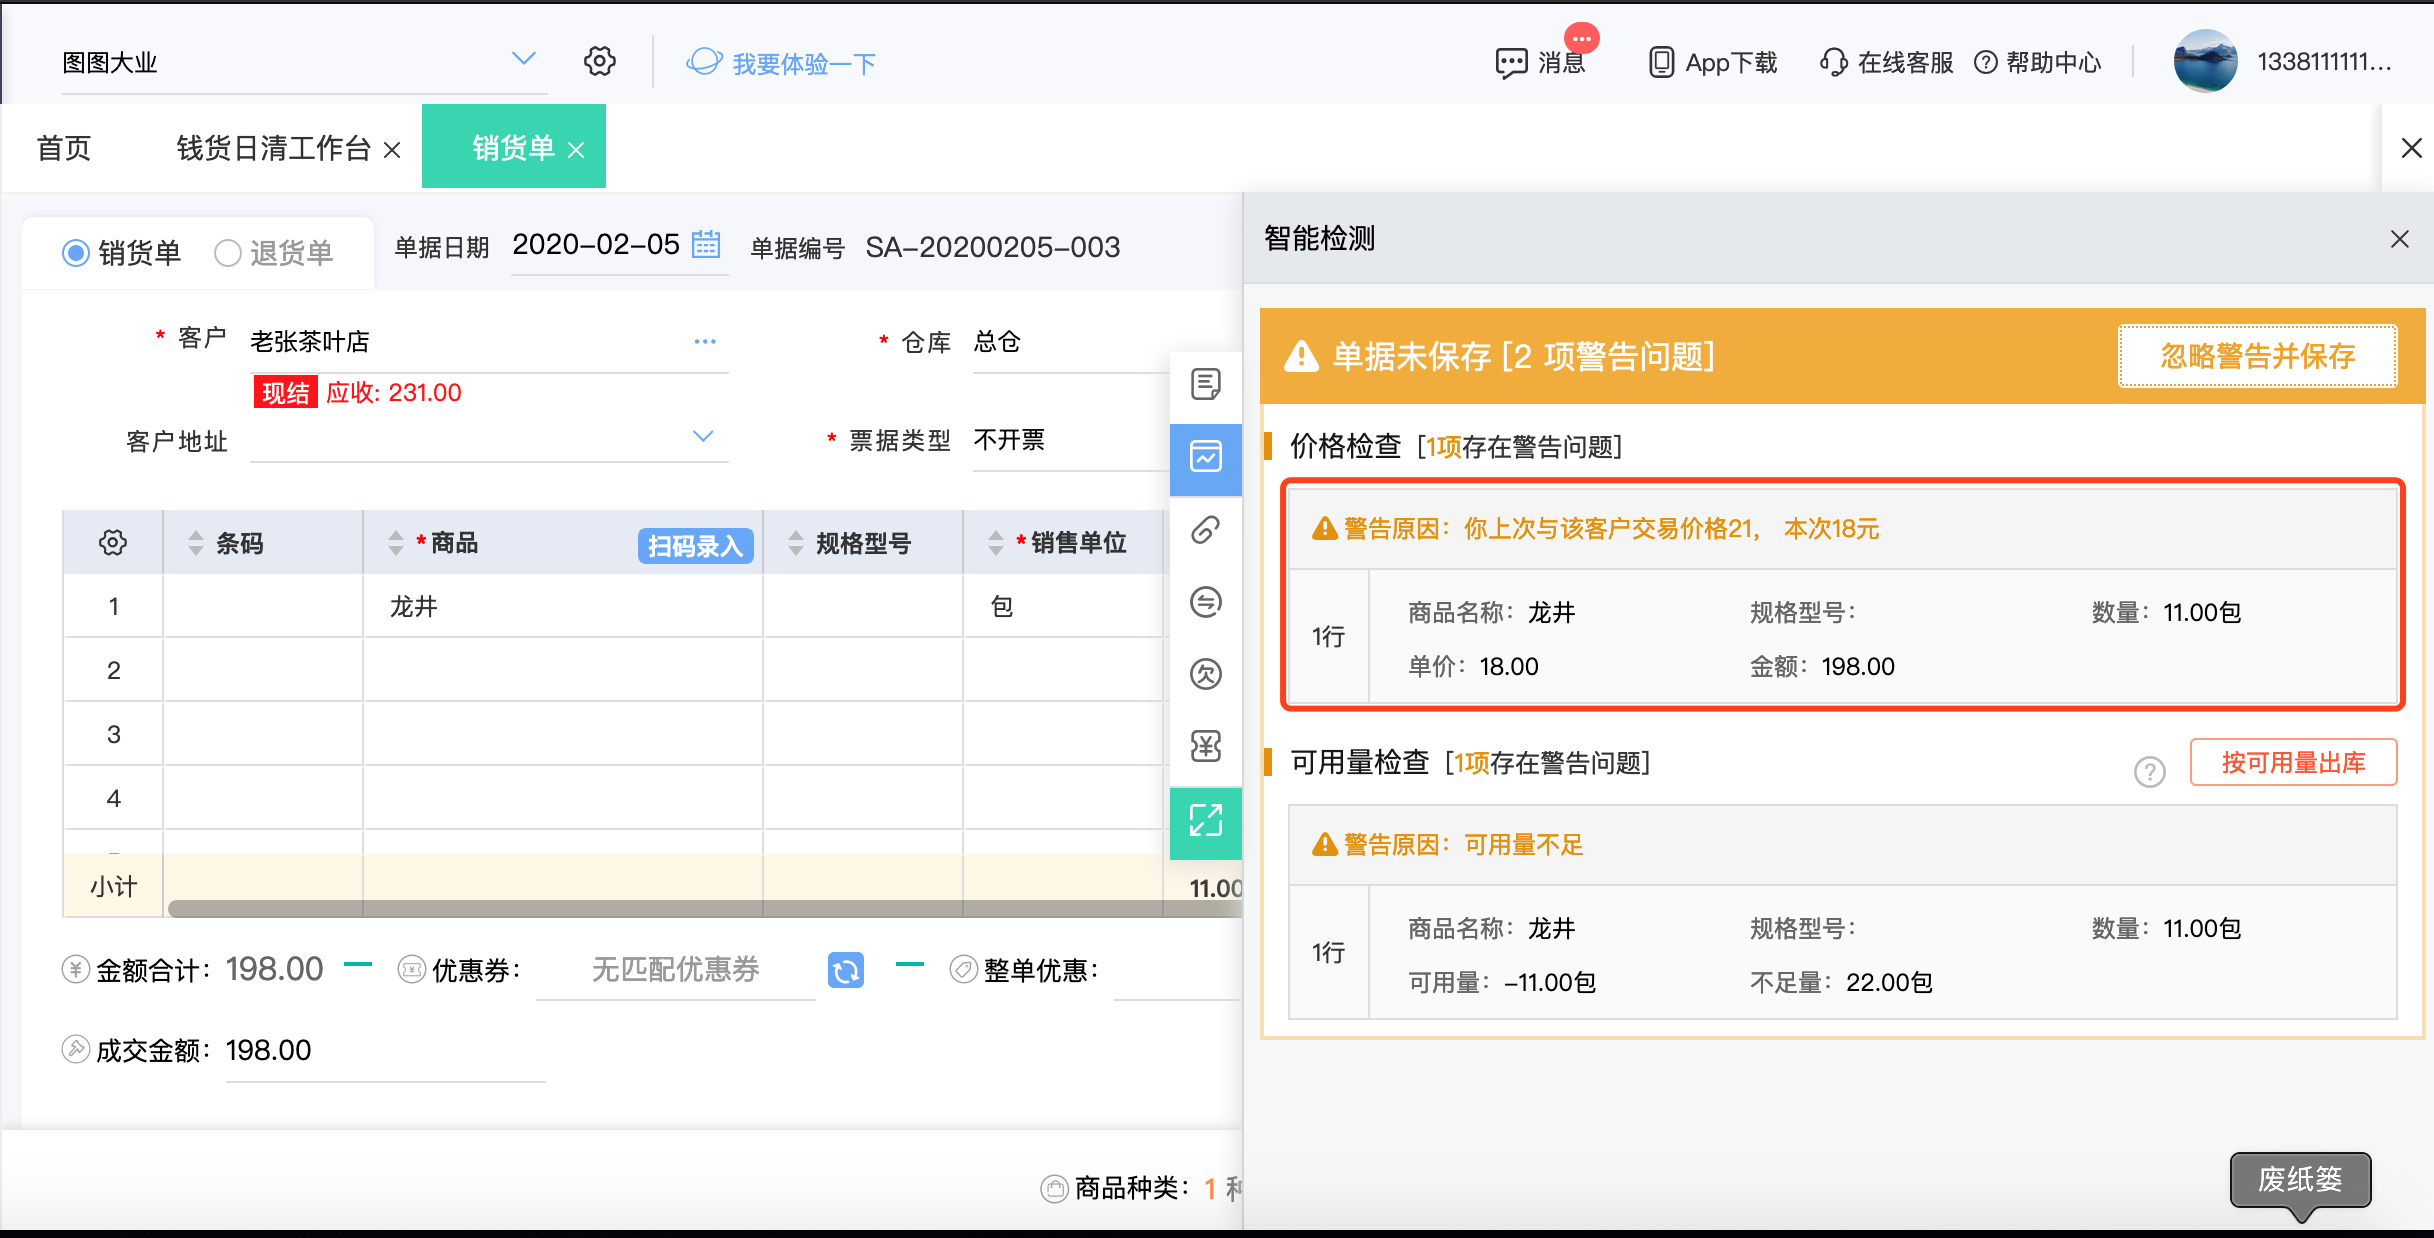Click the refresh/sync icon next to优惠券
The height and width of the screenshot is (1238, 2434).
(x=848, y=970)
